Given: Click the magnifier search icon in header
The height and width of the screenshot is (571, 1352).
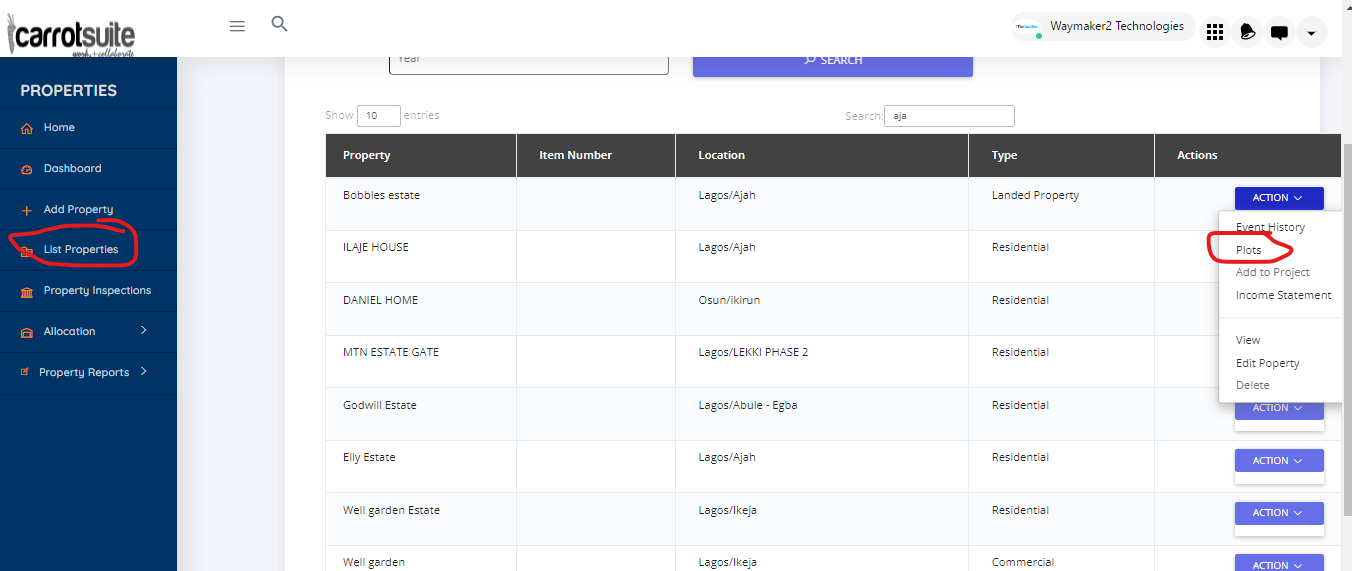Looking at the screenshot, I should point(280,24).
